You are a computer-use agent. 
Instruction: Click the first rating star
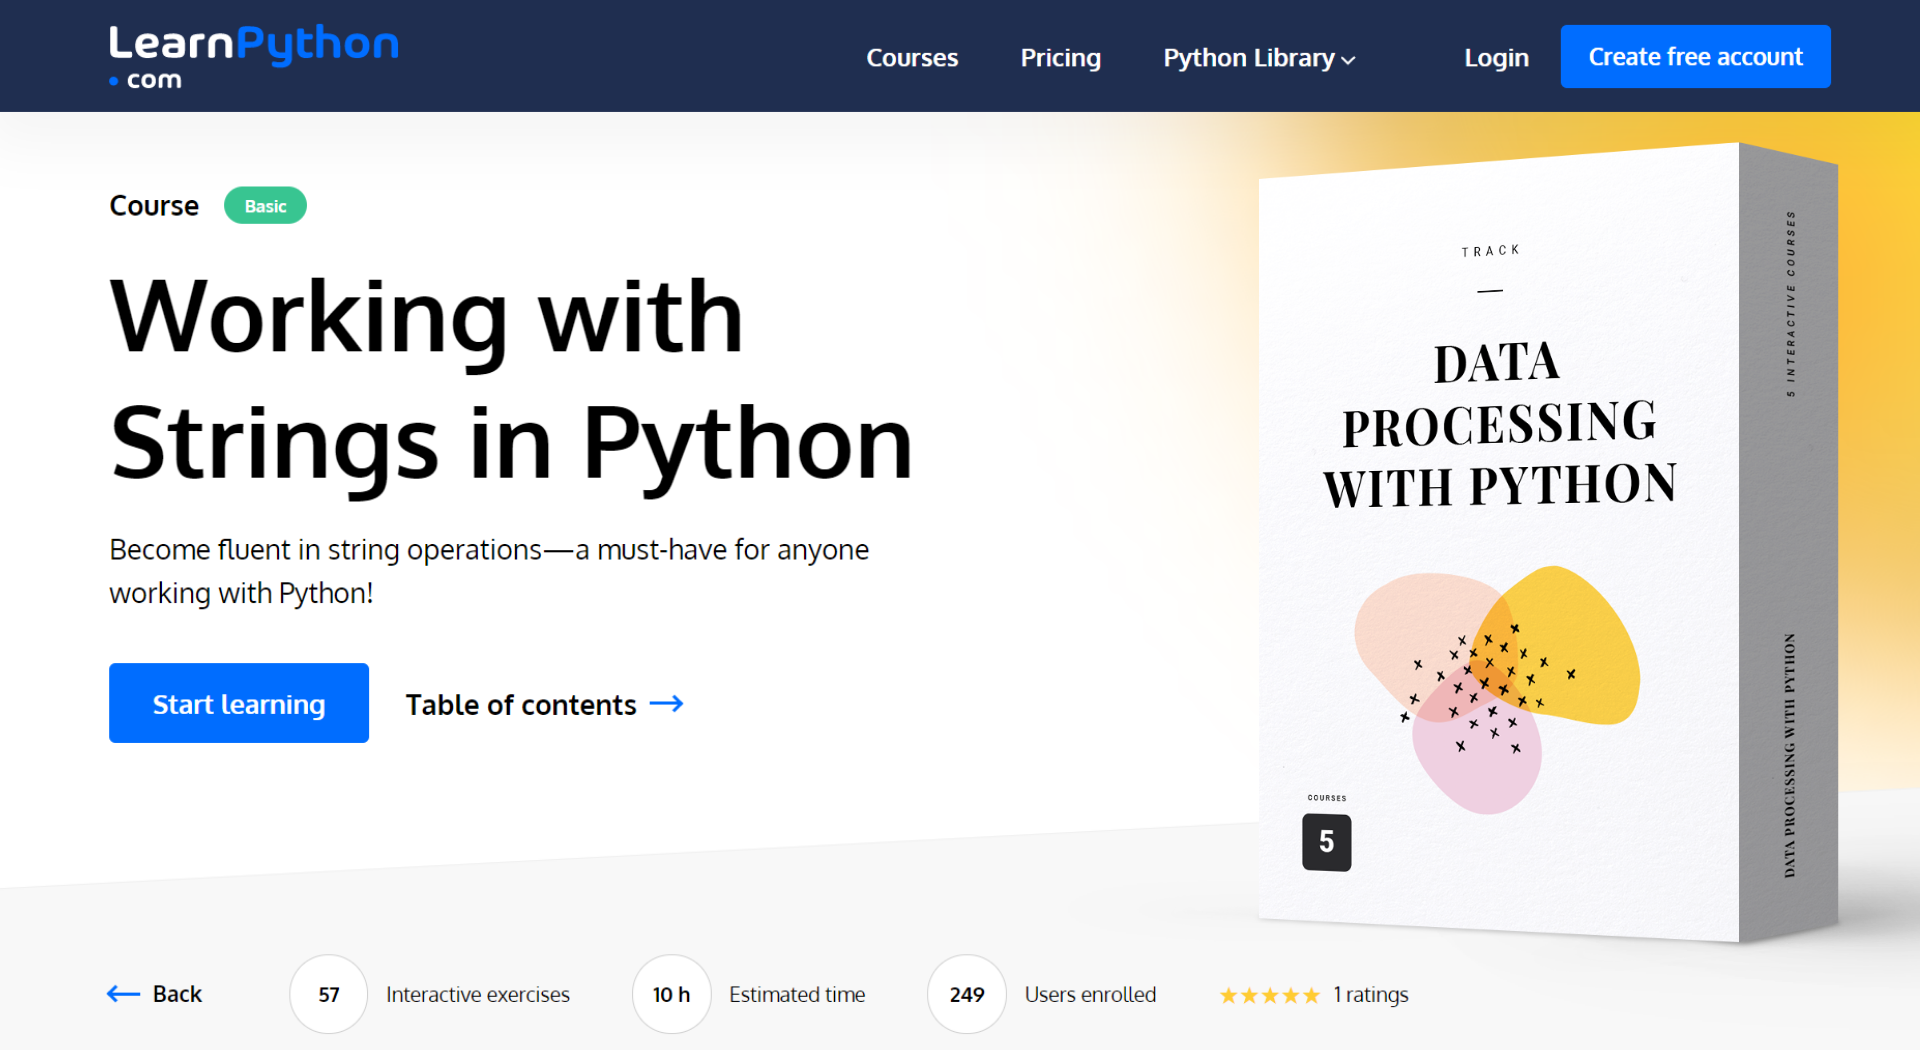(x=1229, y=994)
